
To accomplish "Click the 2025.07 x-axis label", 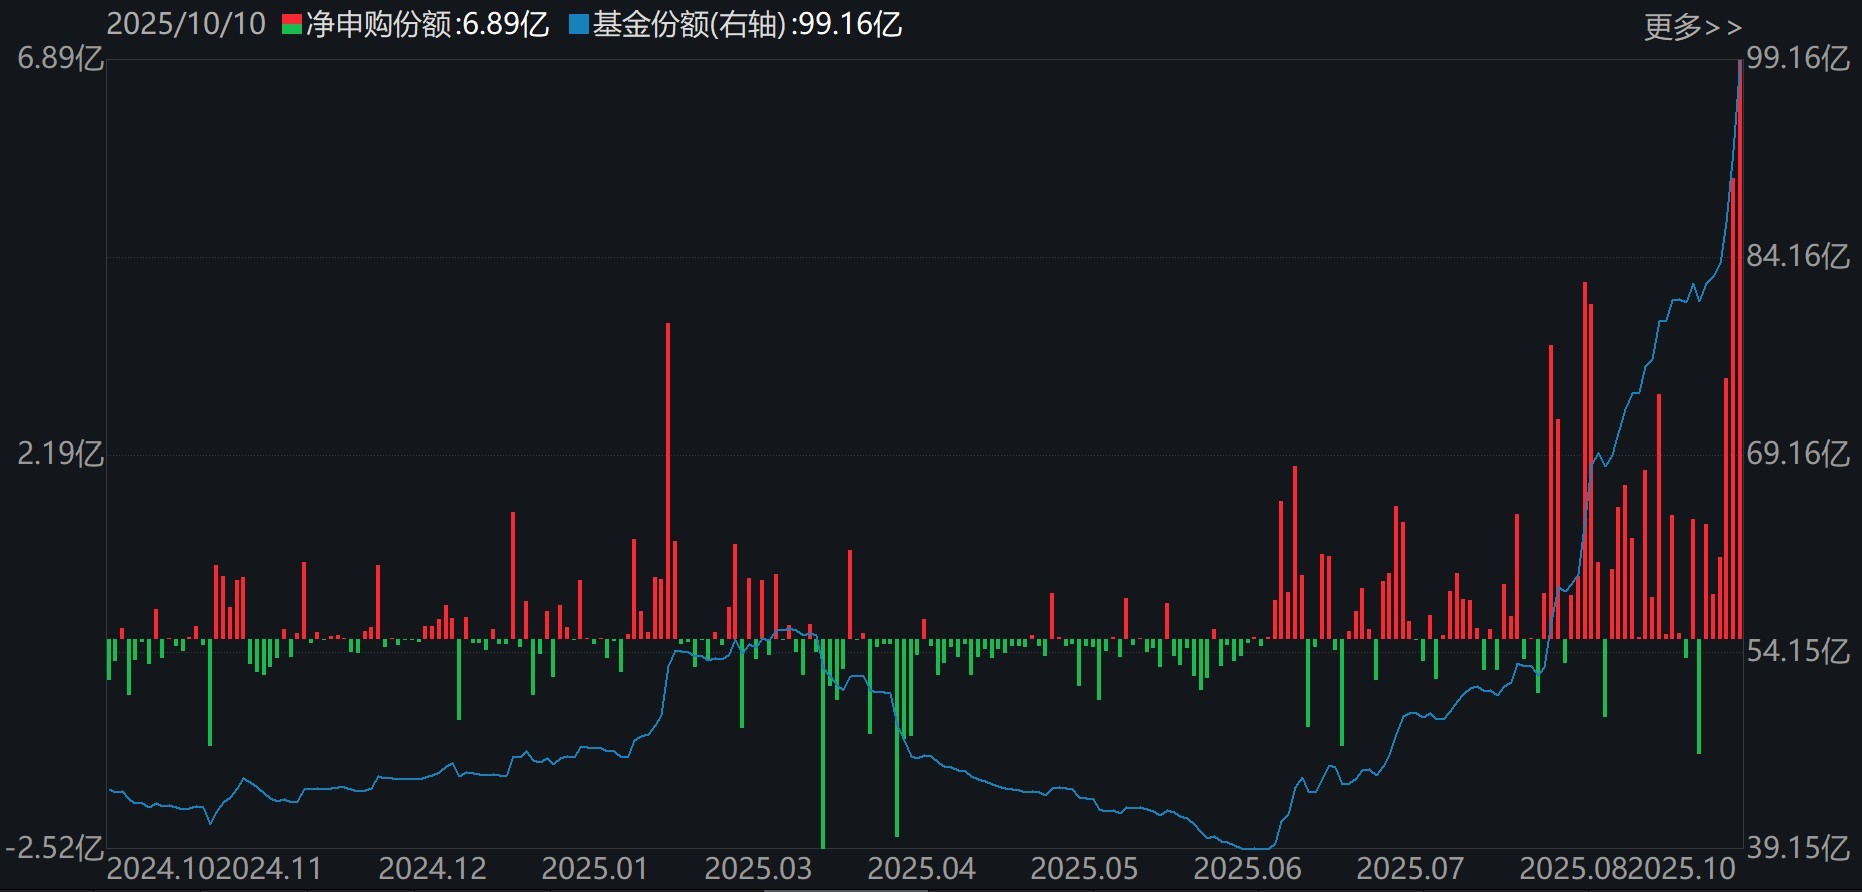I will click(1410, 868).
